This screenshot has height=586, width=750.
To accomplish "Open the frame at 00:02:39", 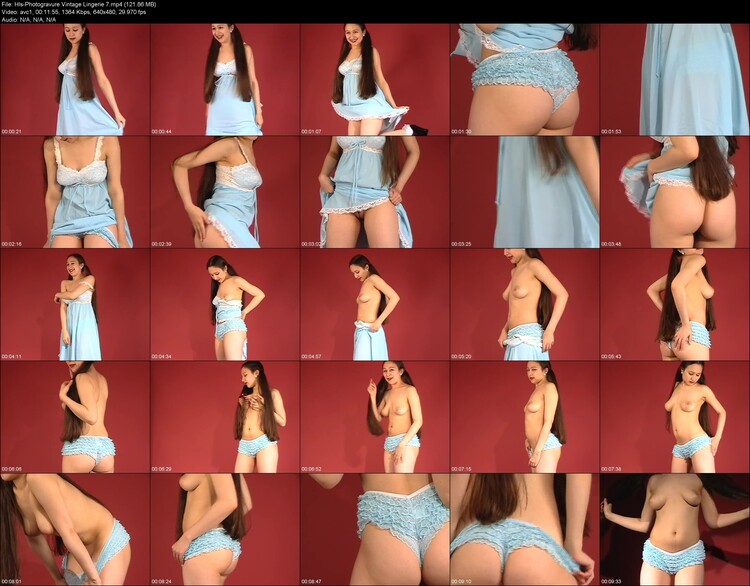I will (x=225, y=192).
